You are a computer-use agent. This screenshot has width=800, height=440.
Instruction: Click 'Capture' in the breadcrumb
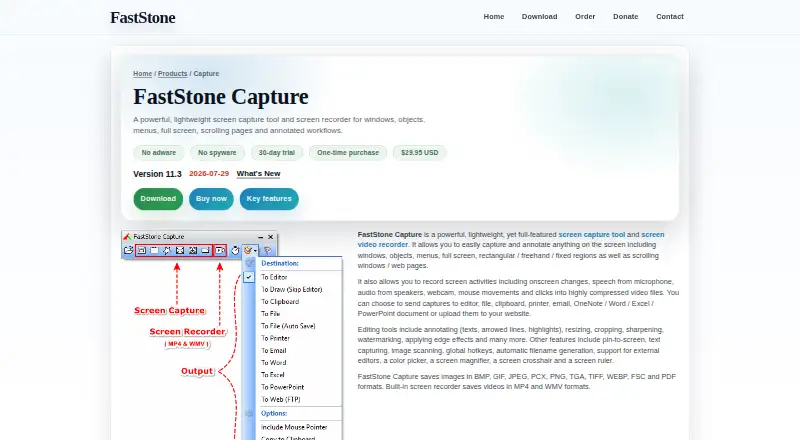click(x=206, y=74)
